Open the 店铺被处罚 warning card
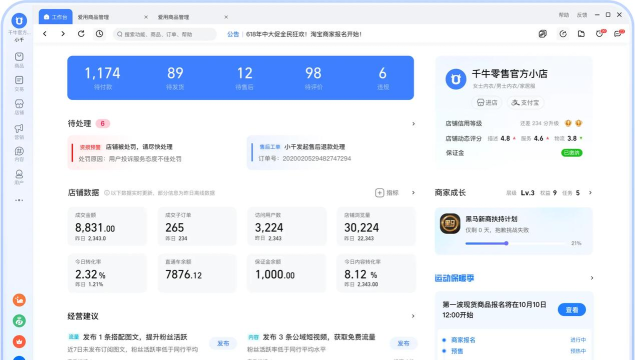Viewport: 635px width, 360px height. (x=153, y=153)
